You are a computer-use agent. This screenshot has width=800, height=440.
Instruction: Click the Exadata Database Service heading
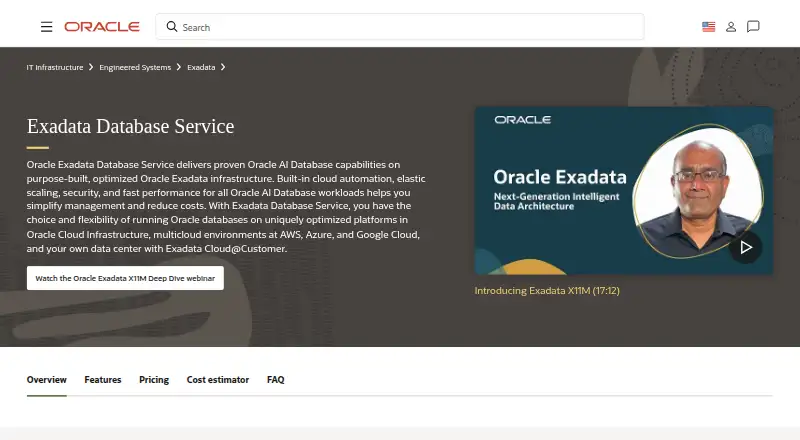[130, 126]
